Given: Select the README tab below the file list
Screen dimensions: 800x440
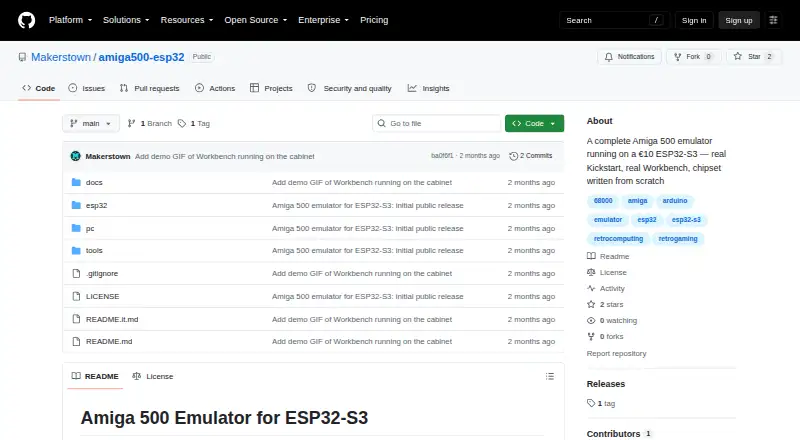Looking at the screenshot, I should pyautogui.click(x=95, y=376).
